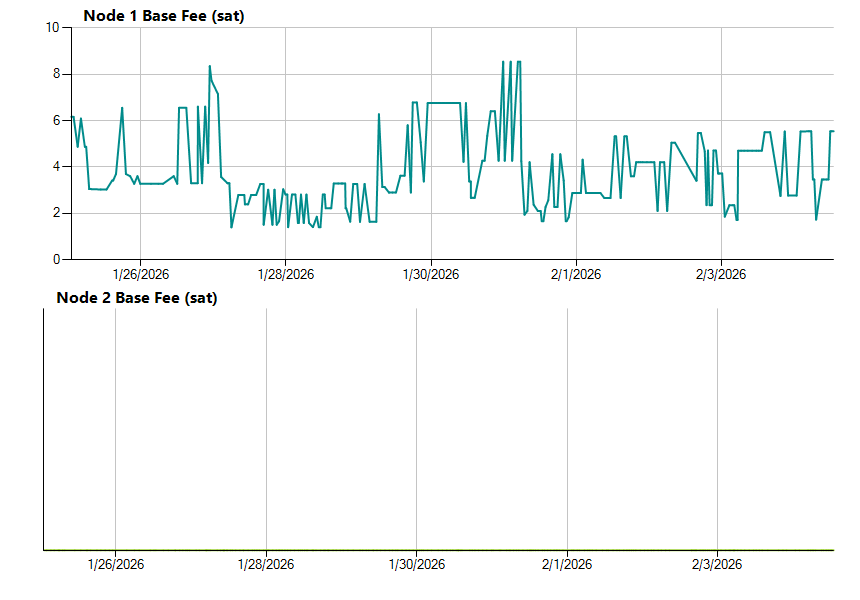Click the 4 tick label on Node 1 y-axis
Screen dimensions: 860x600
point(57,166)
